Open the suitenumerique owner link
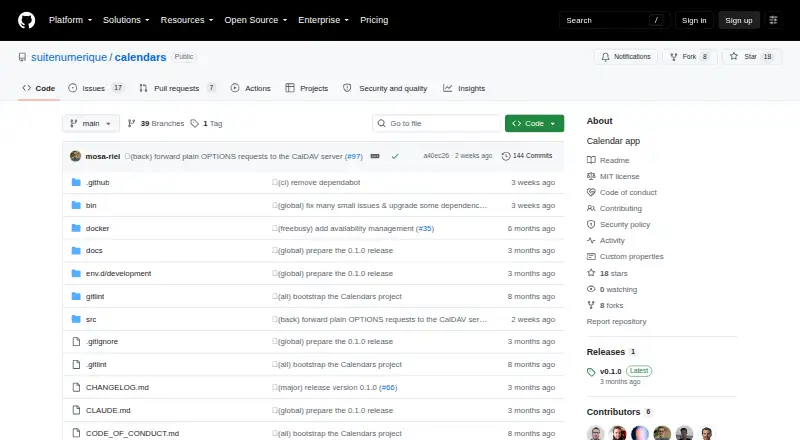 tap(69, 57)
